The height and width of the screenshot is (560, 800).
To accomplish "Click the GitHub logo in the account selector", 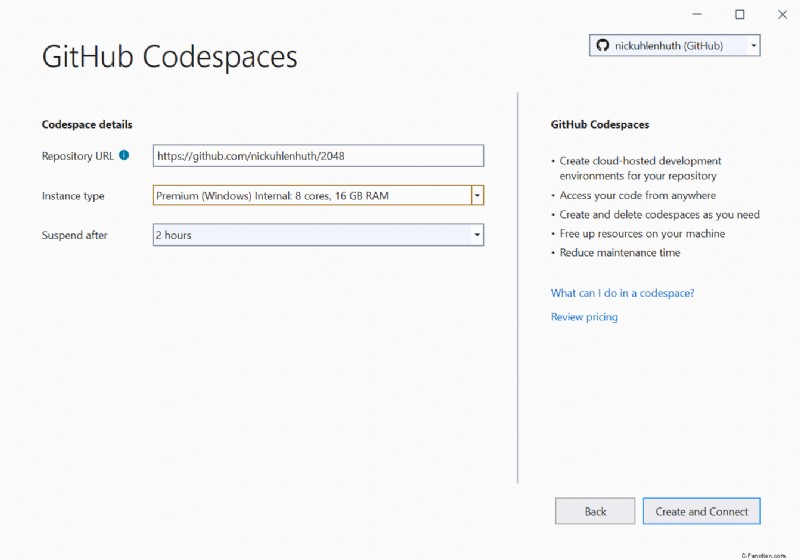I will pyautogui.click(x=602, y=45).
